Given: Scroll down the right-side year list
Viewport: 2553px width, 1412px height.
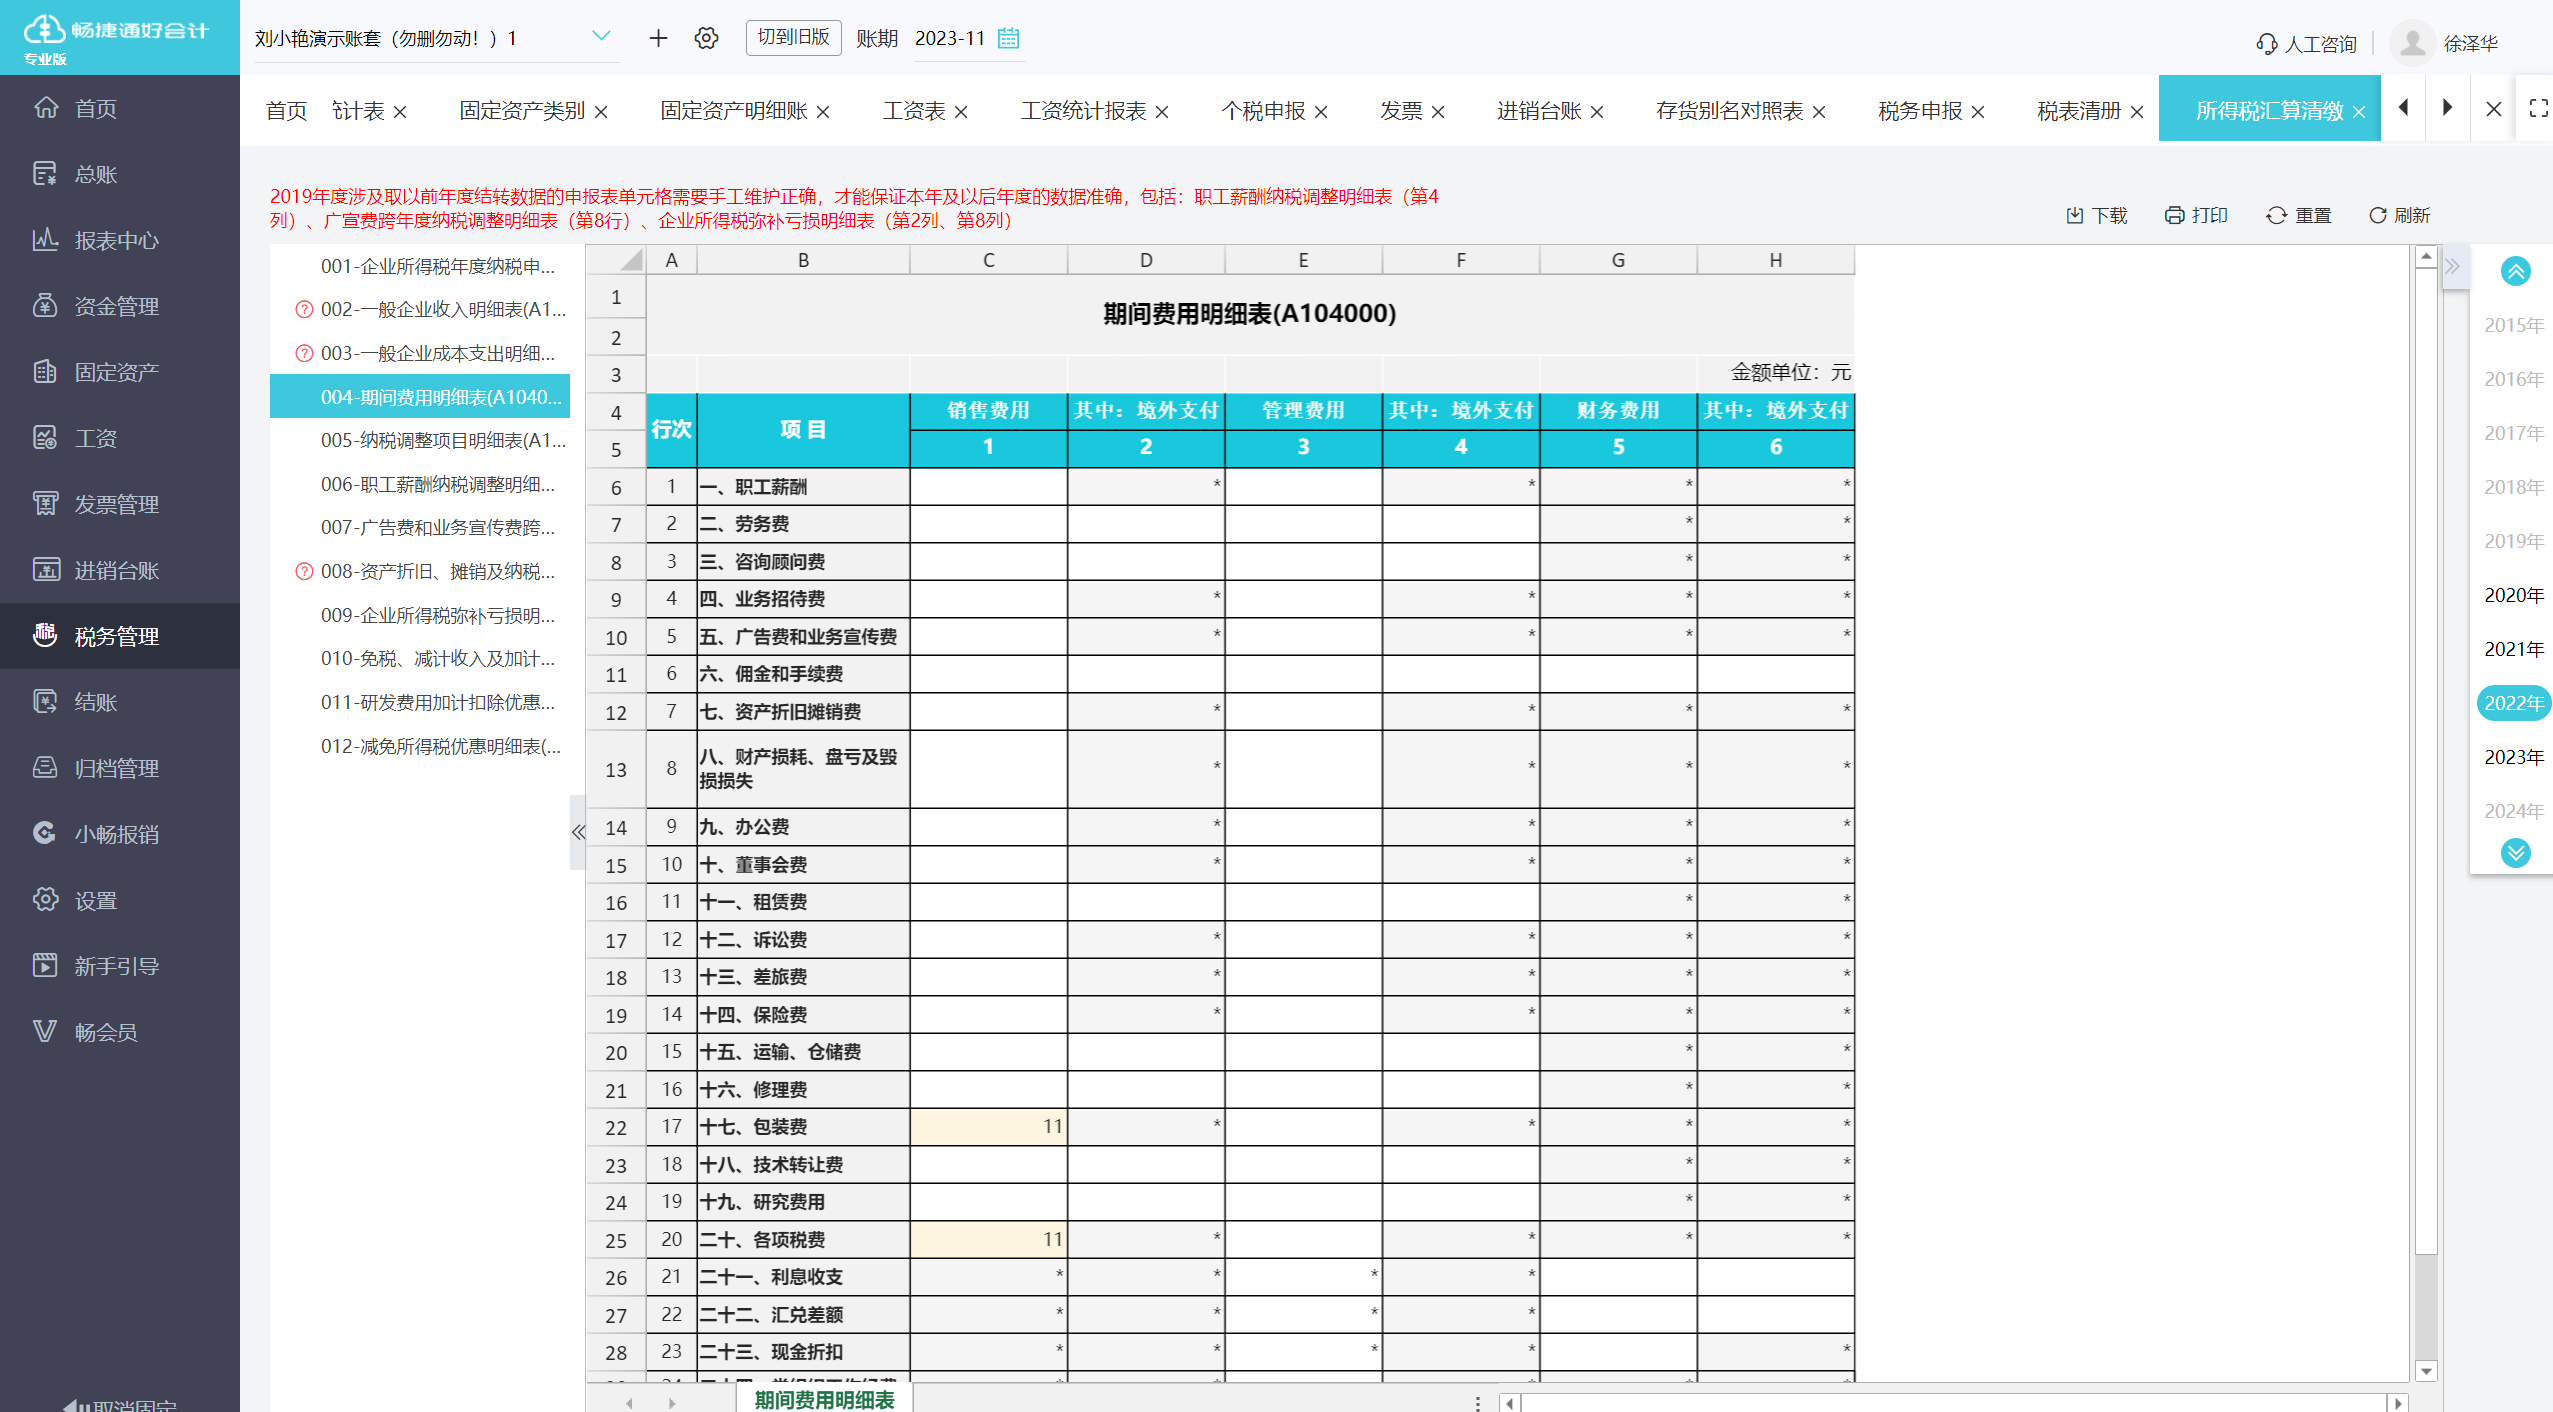Looking at the screenshot, I should coord(2515,854).
